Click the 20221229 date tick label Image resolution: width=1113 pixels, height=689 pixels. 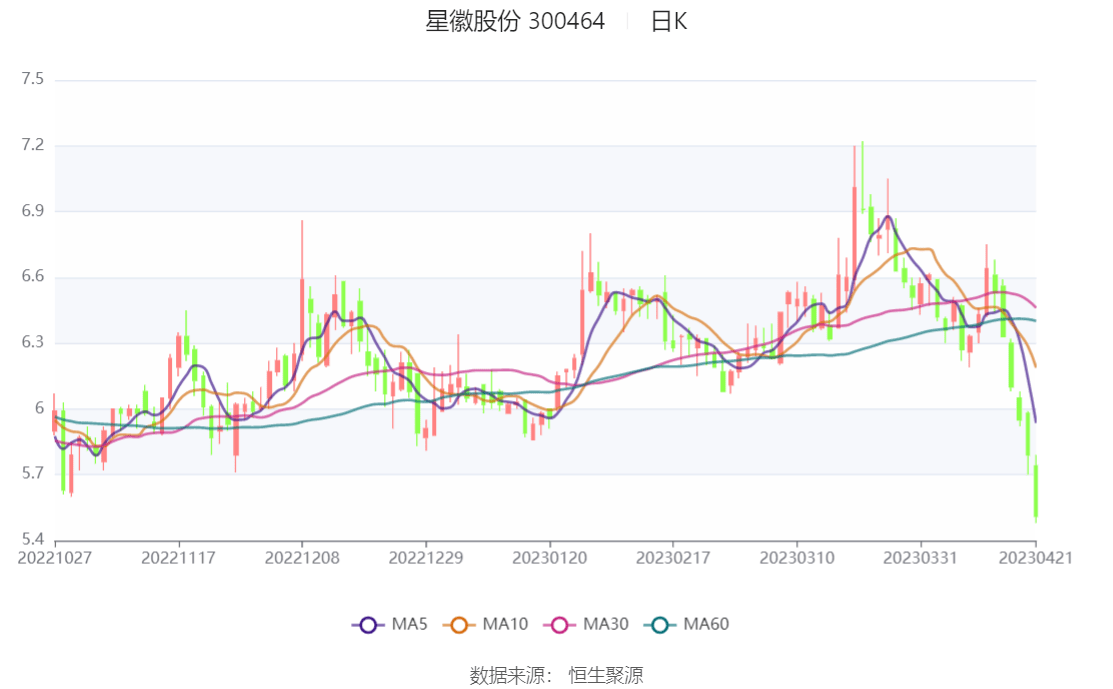(426, 558)
